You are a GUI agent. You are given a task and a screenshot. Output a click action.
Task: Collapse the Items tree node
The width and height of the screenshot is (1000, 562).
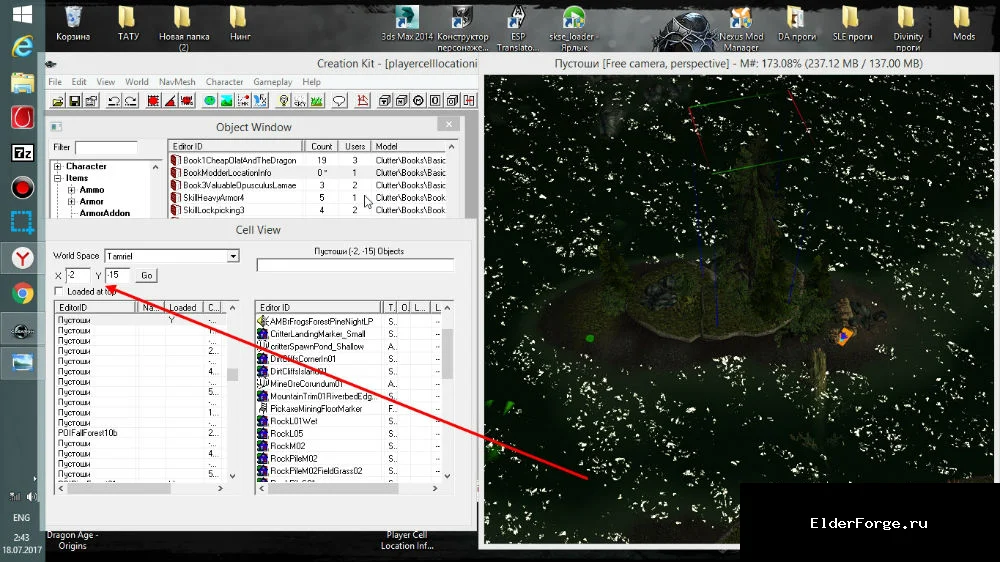(58, 178)
